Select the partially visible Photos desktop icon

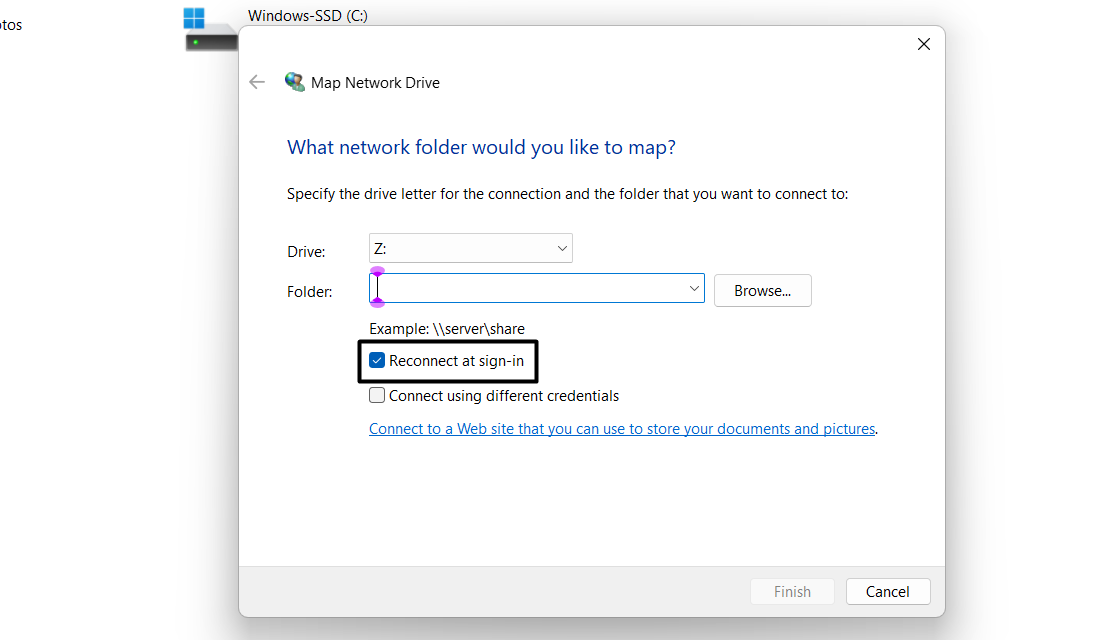tap(8, 24)
